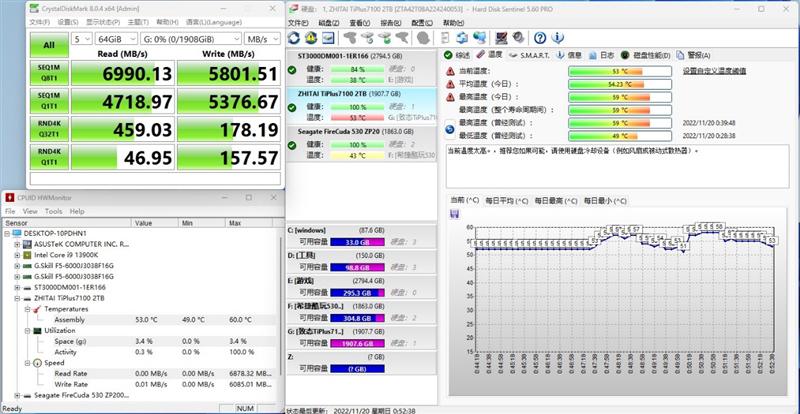
Task: Open the Tools menu in HWMonitor
Action: (52, 211)
